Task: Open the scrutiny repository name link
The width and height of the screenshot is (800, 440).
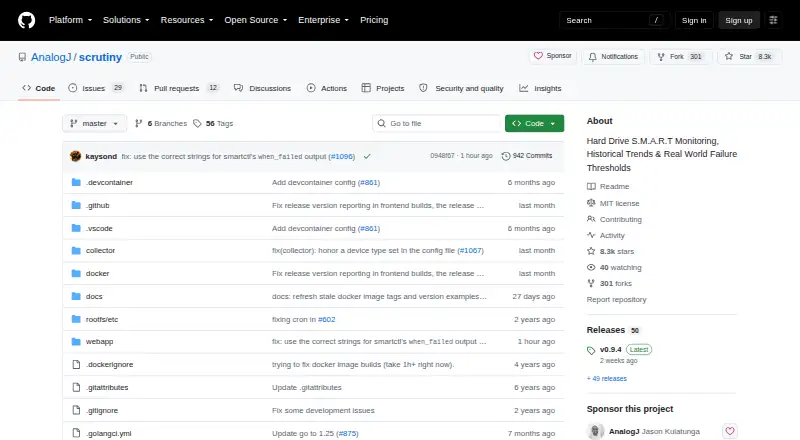Action: click(101, 57)
